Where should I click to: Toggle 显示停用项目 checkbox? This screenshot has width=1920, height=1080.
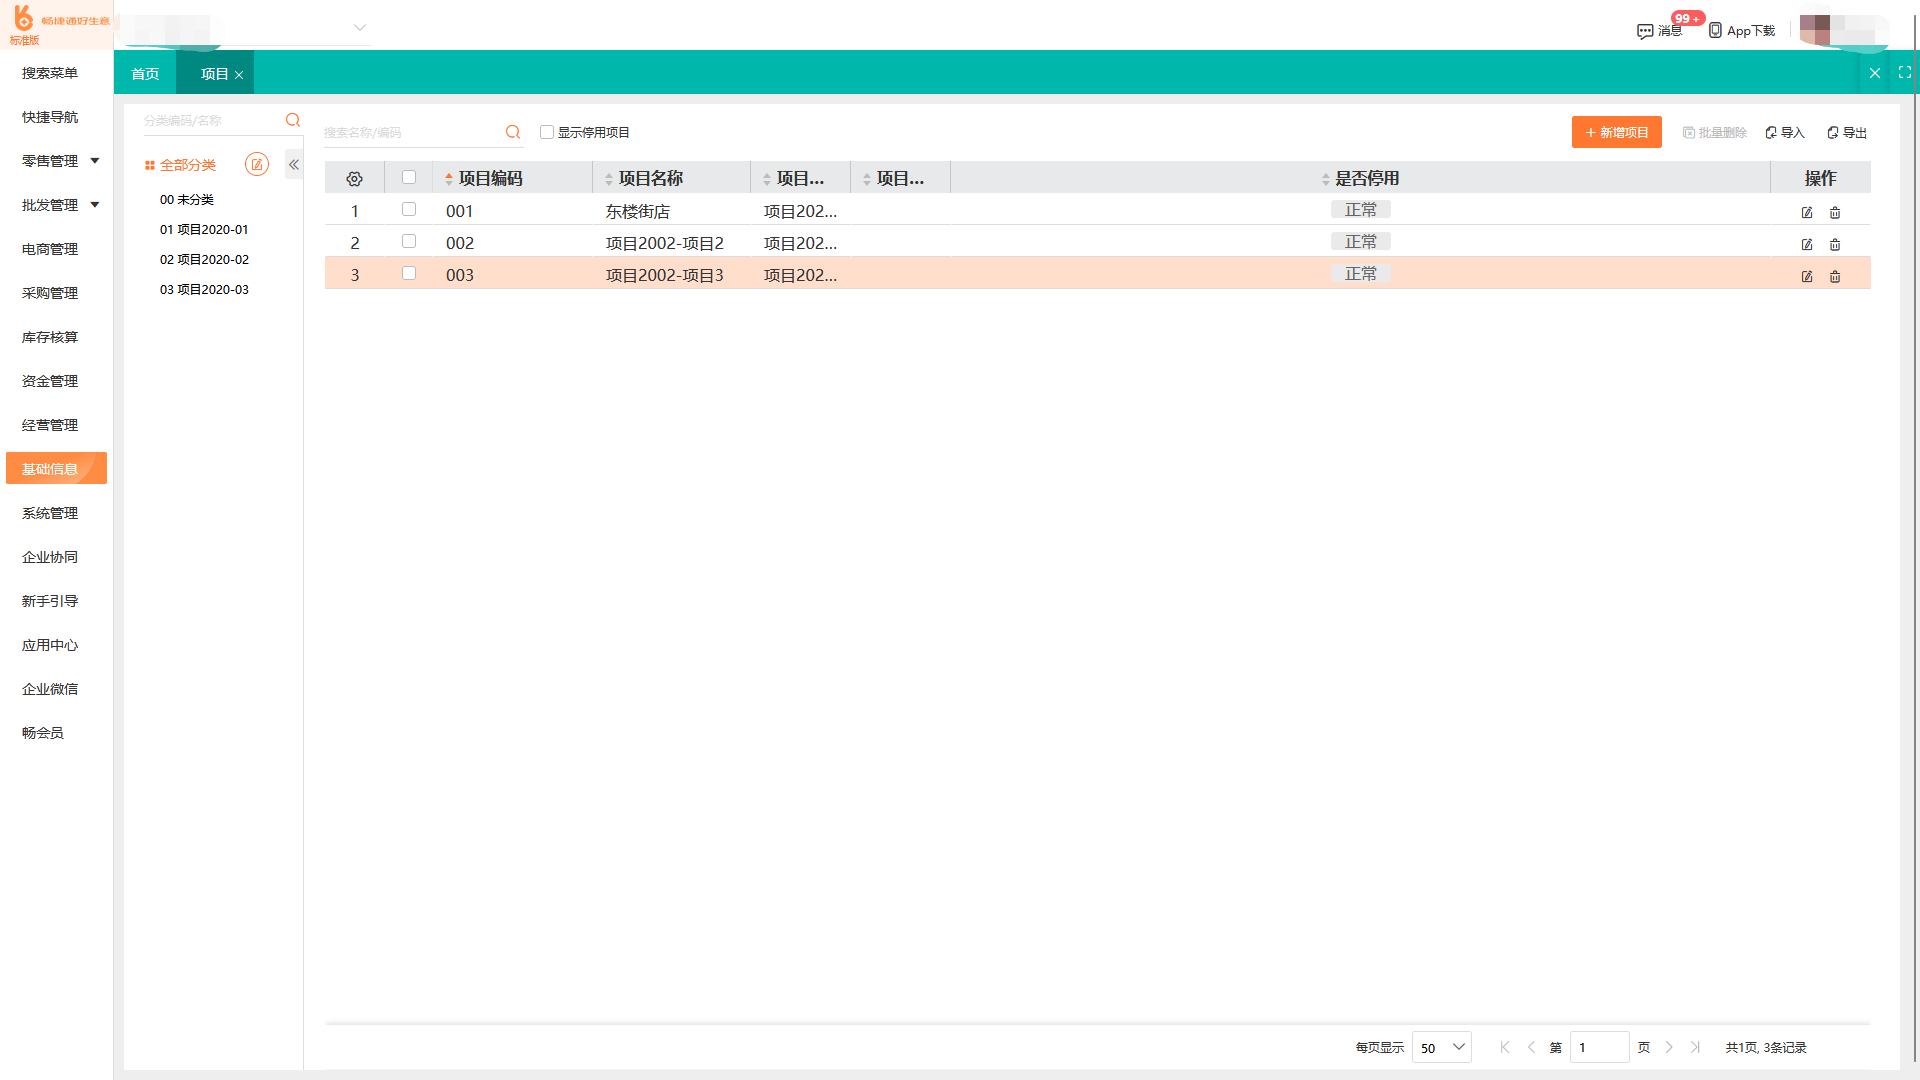coord(546,132)
